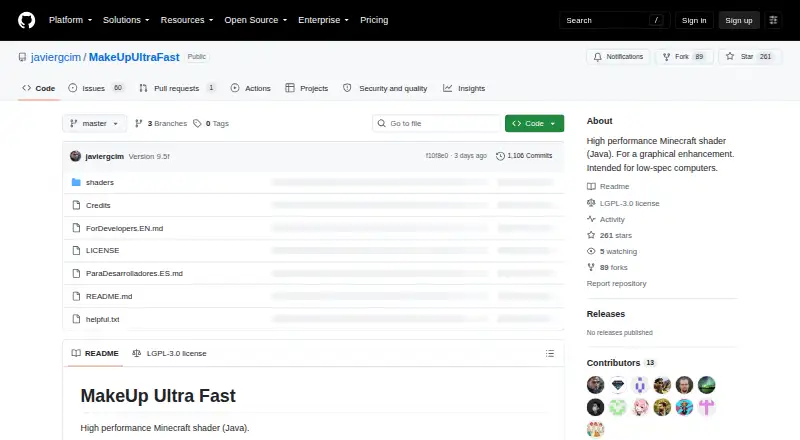Switch to the Issues tab
The image size is (800, 440).
96,88
